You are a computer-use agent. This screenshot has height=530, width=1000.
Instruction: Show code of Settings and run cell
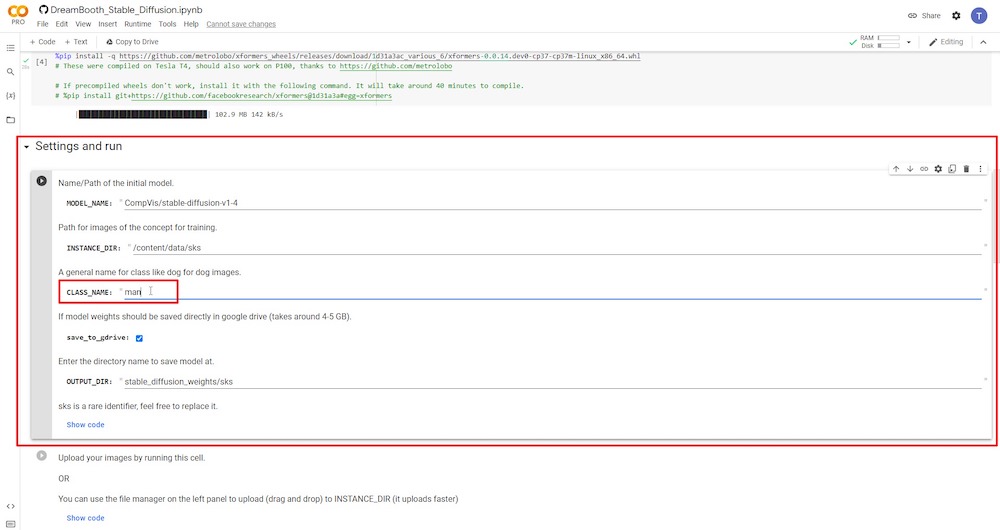[x=85, y=425]
